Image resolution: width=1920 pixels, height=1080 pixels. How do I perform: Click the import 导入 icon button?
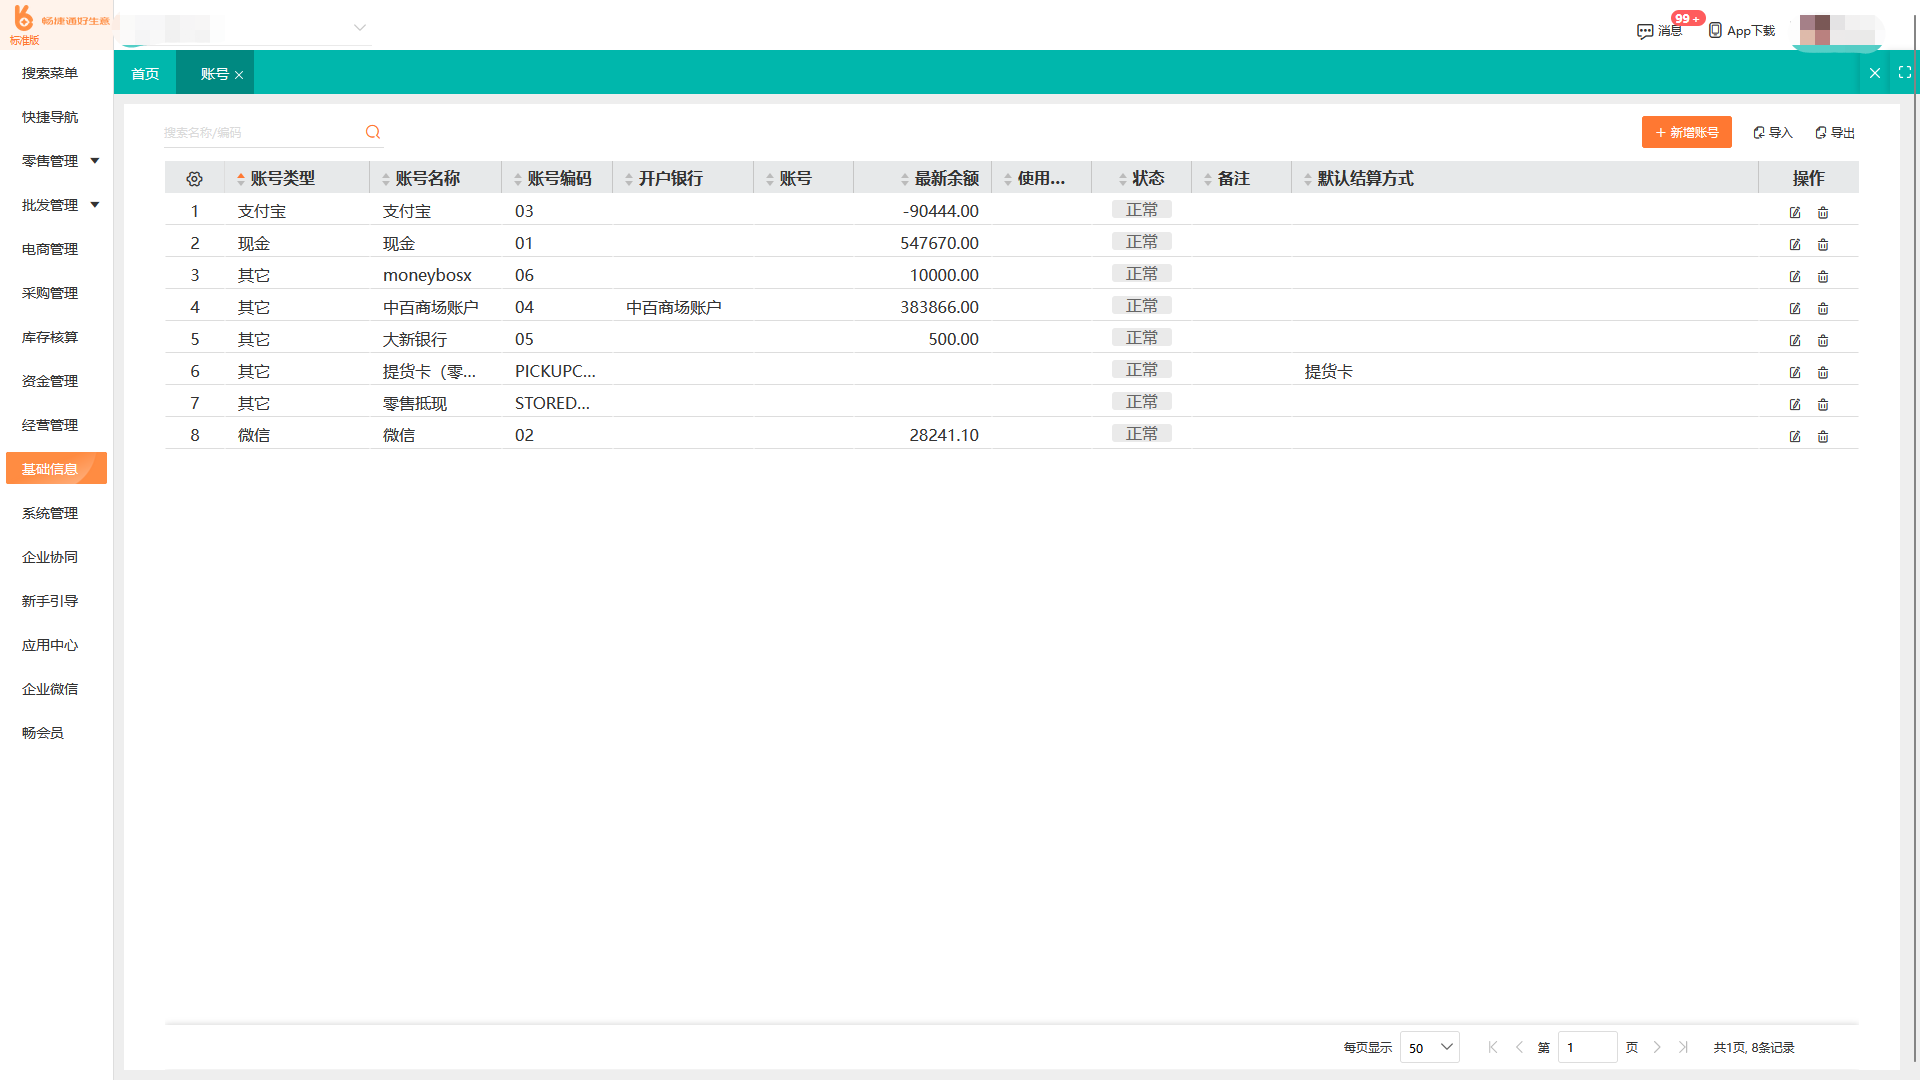[x=1774, y=132]
